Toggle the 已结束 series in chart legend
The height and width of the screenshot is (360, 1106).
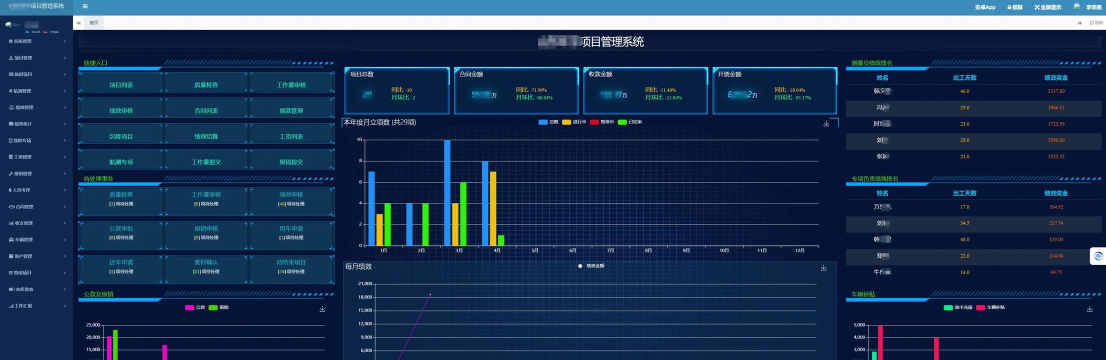point(631,123)
